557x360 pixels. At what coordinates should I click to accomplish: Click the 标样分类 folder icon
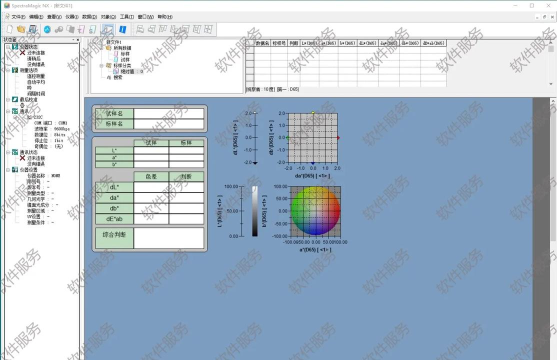[109, 65]
